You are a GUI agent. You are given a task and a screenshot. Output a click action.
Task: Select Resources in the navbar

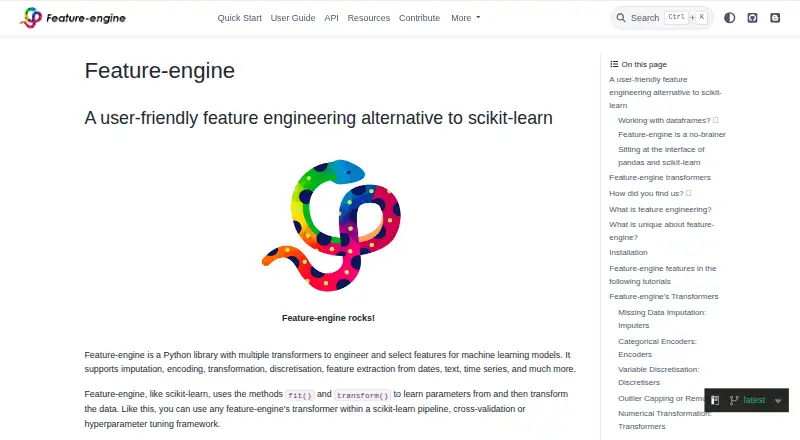369,18
